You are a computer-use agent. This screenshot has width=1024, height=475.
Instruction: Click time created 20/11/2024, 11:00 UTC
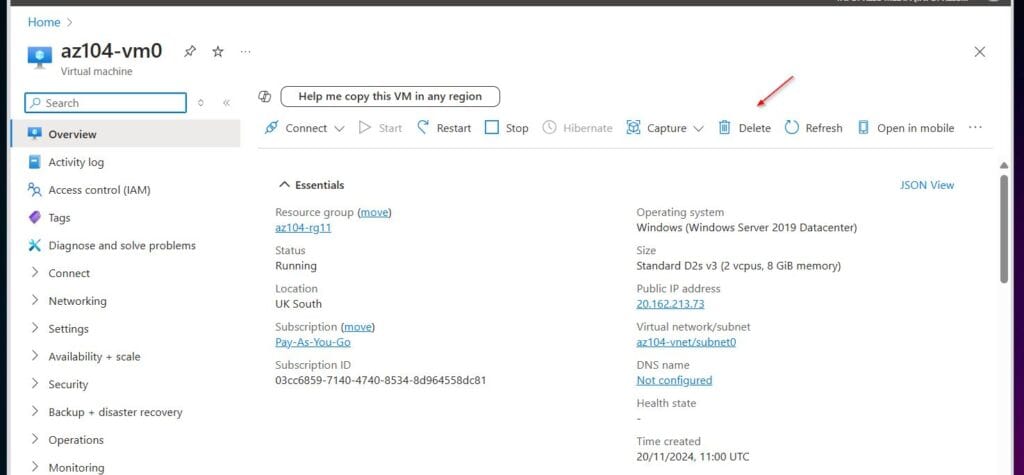(693, 457)
